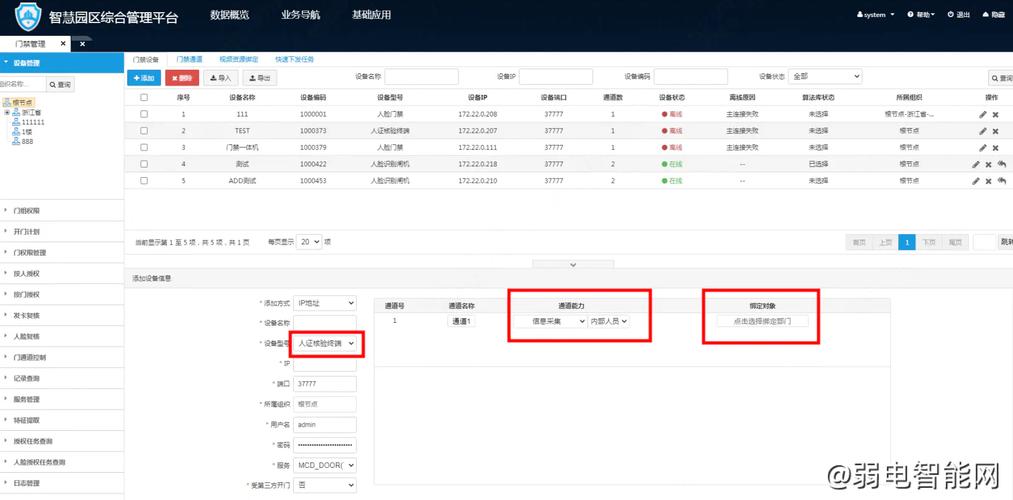
Task: Click the delete X icon for device TEST
Action: (x=995, y=131)
